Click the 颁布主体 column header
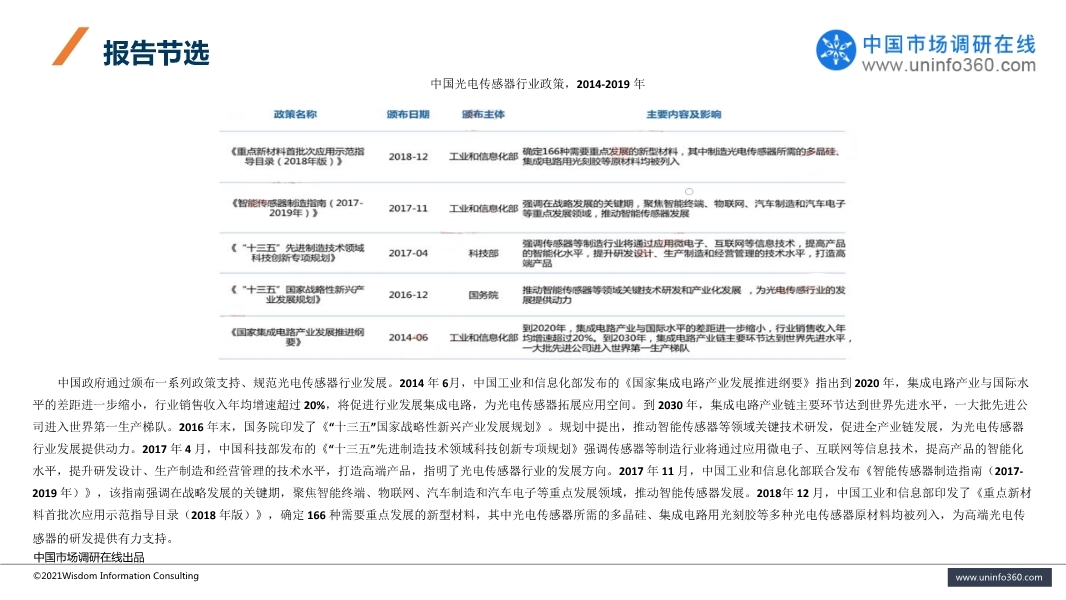This screenshot has height=600, width=1066. tap(483, 114)
